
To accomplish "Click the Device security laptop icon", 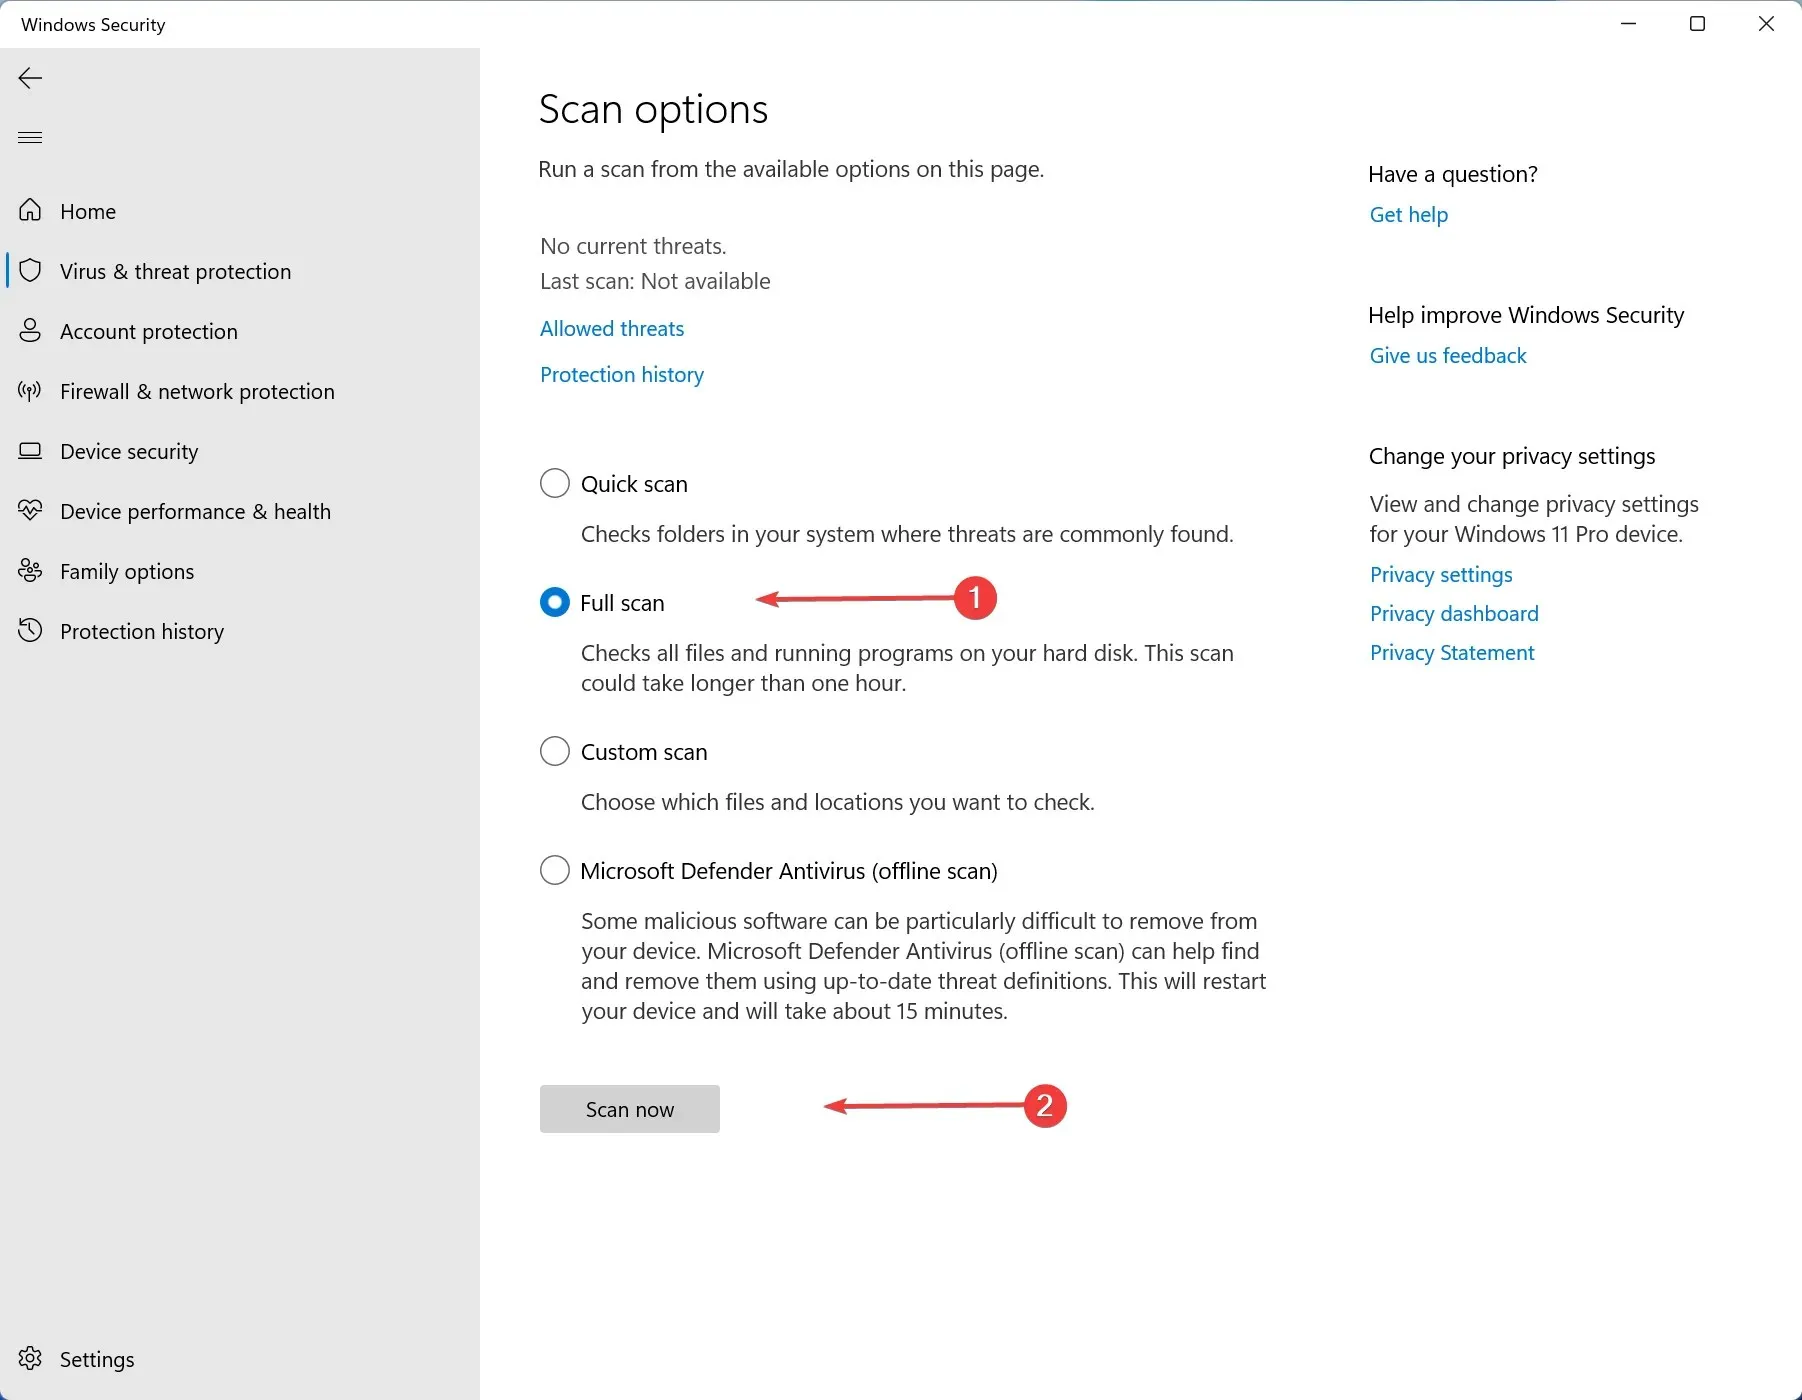I will 30,450.
